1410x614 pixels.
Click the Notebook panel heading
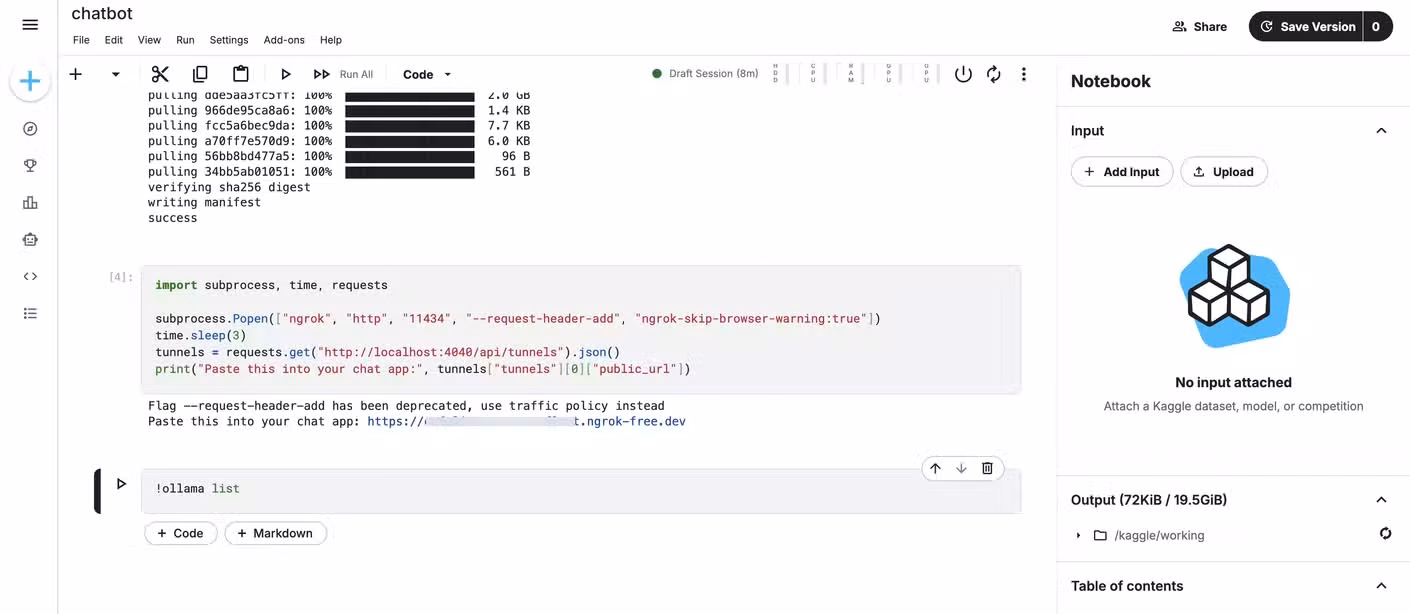(x=1110, y=81)
